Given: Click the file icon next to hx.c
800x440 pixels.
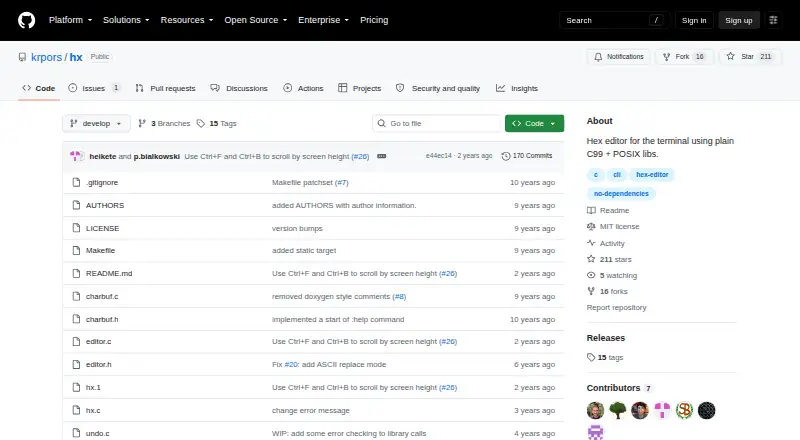Looking at the screenshot, I should coord(77,410).
